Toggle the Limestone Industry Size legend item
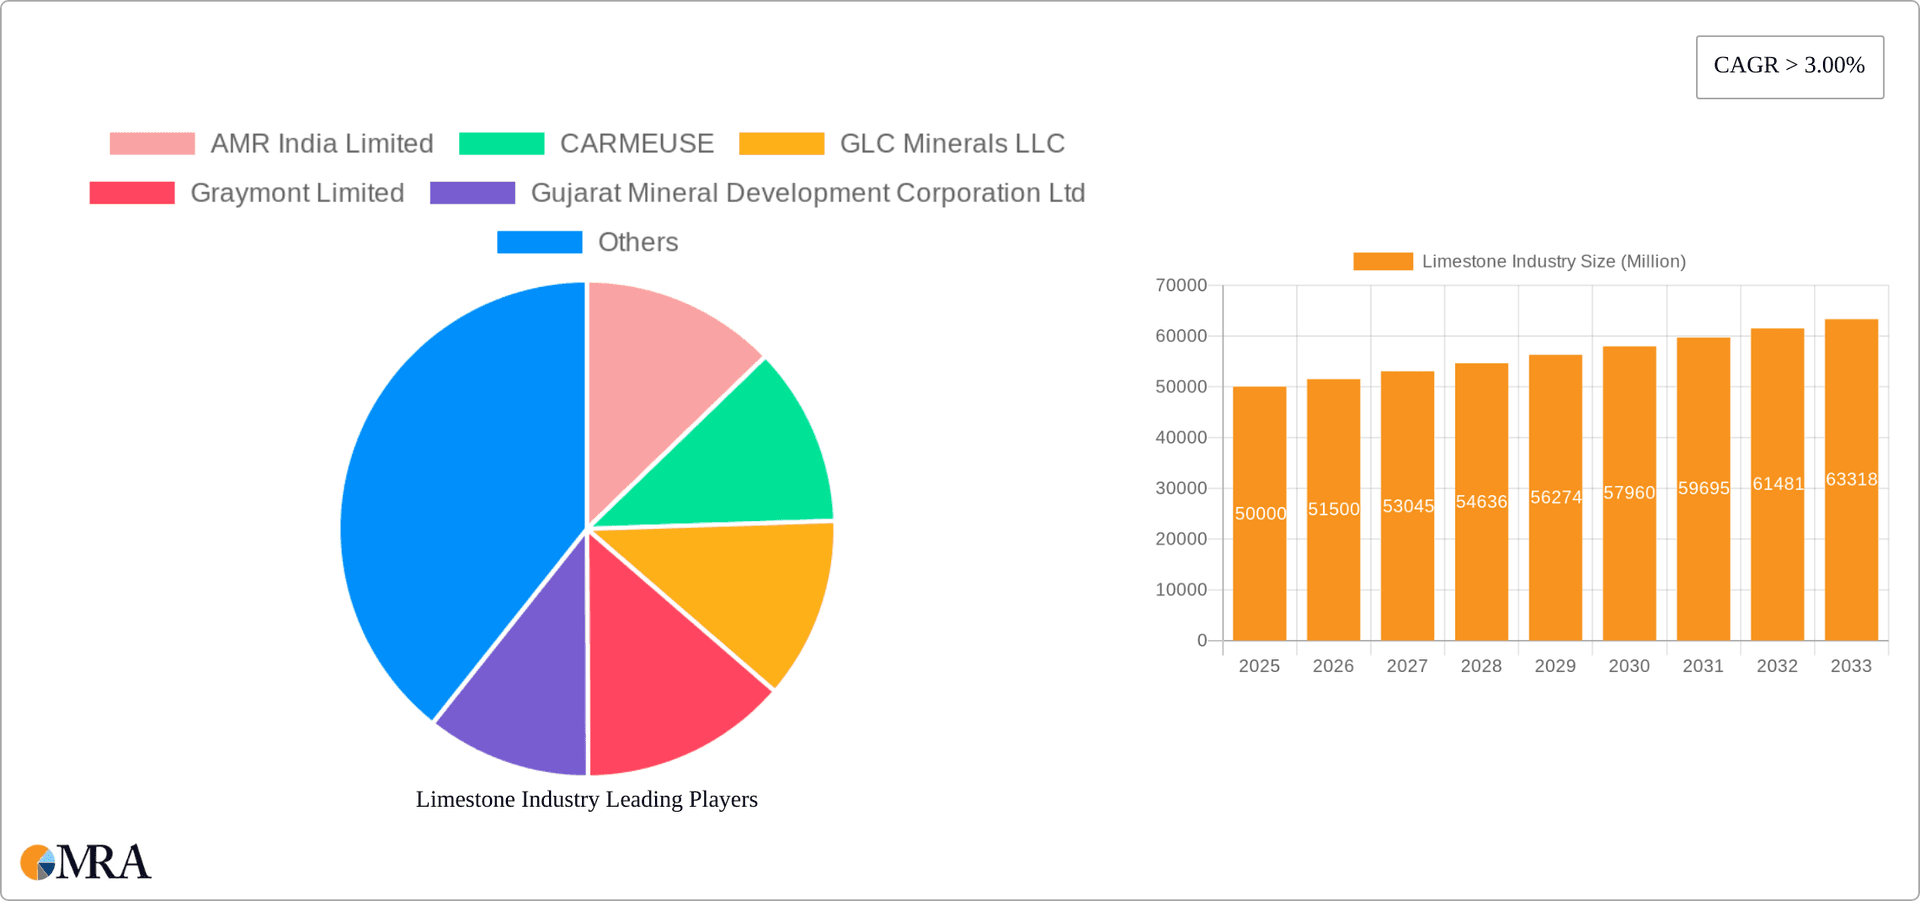This screenshot has height=901, width=1920. (1518, 261)
